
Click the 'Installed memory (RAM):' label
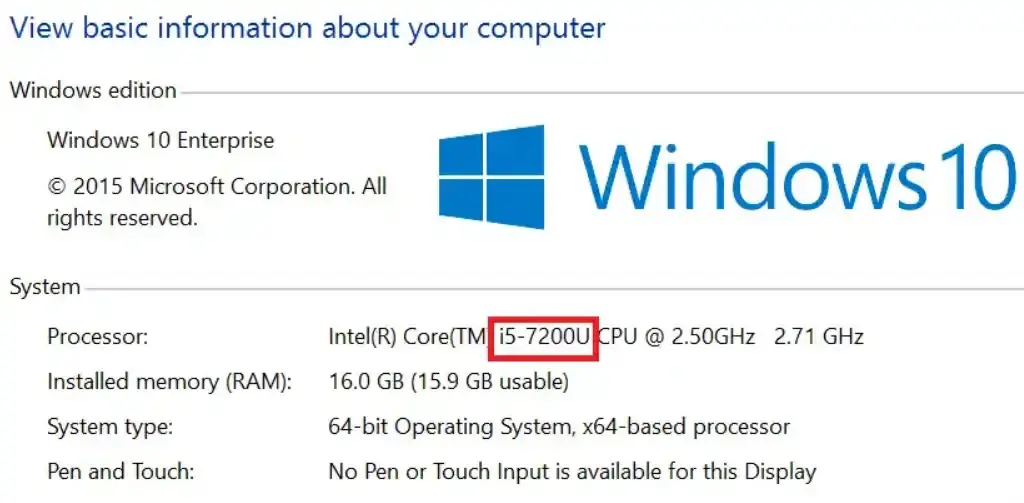pyautogui.click(x=169, y=382)
